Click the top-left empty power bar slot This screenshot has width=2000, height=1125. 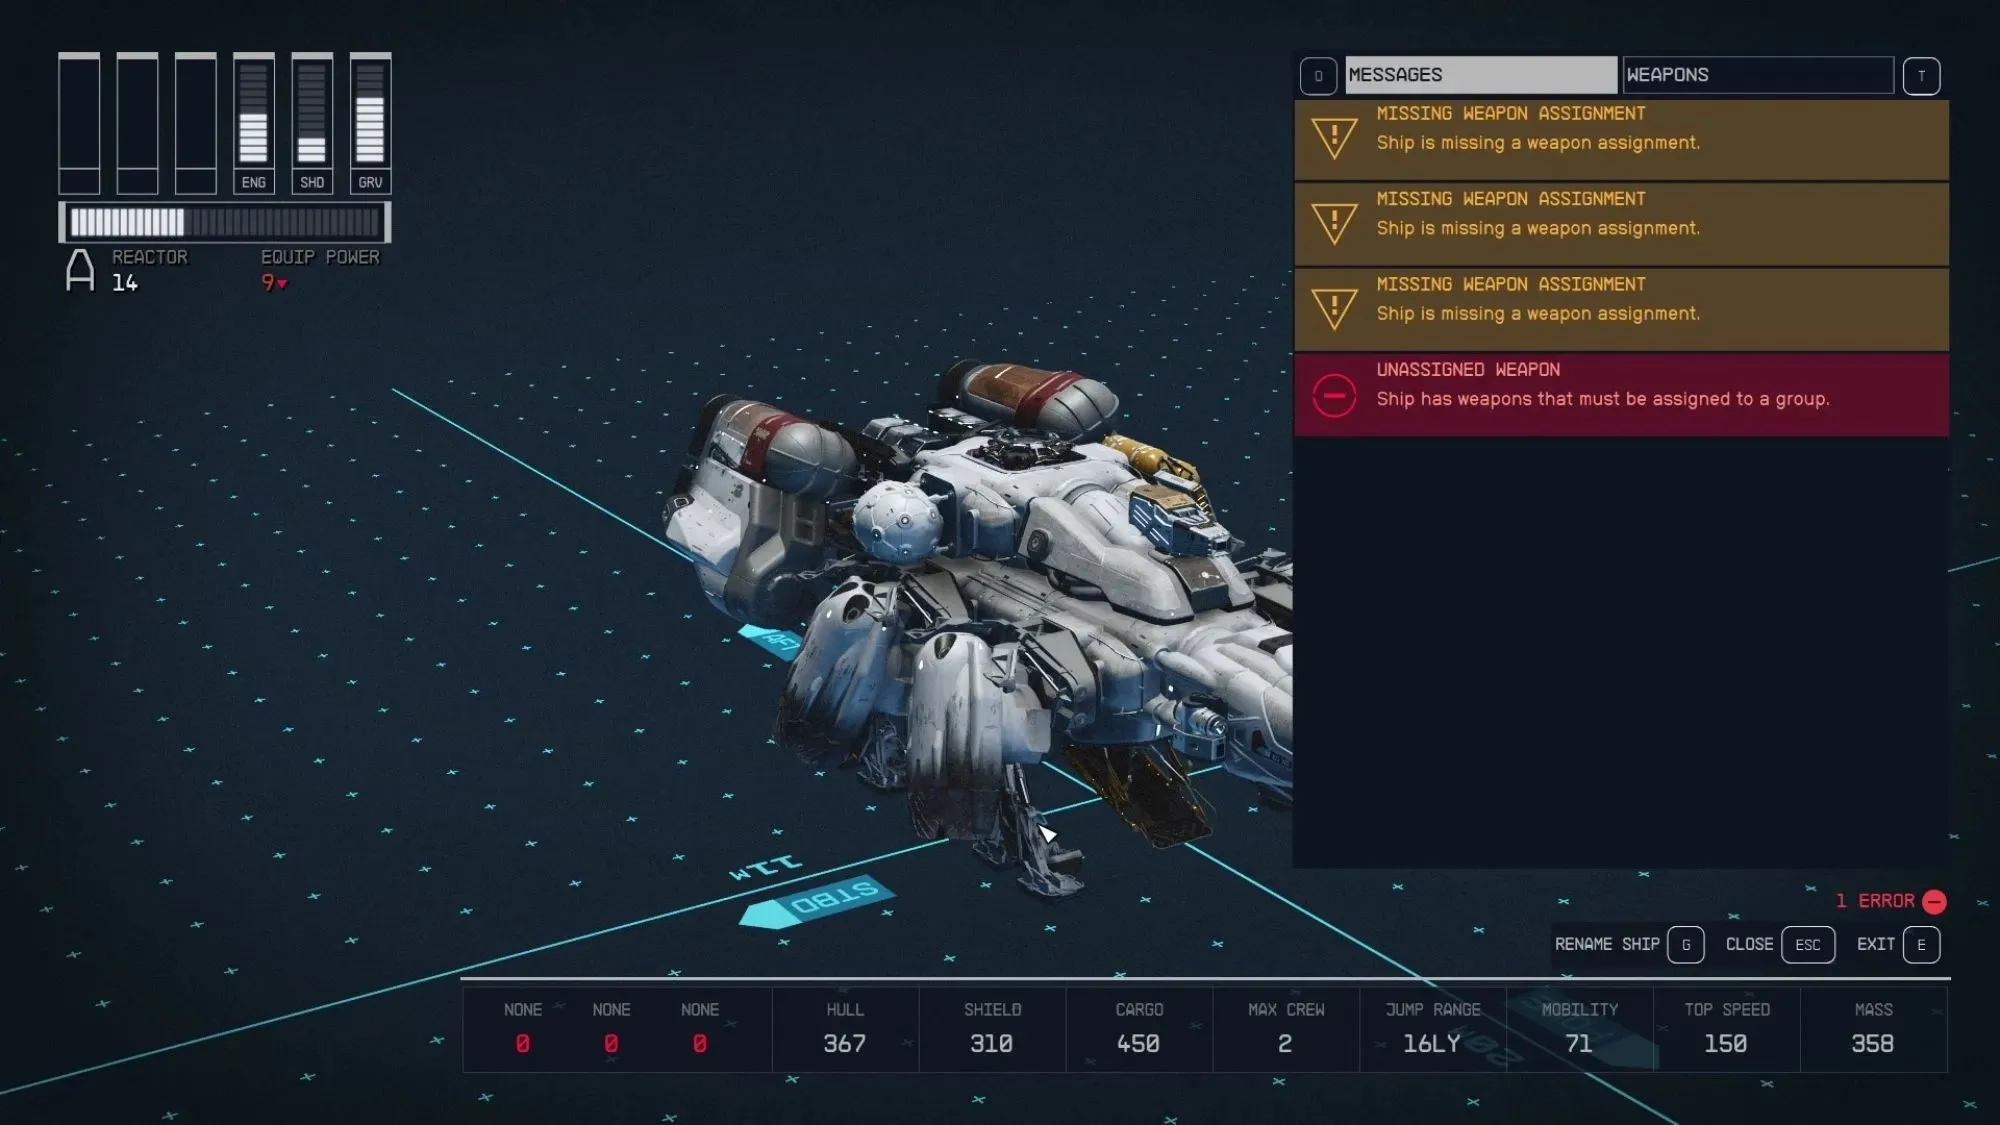pos(80,117)
